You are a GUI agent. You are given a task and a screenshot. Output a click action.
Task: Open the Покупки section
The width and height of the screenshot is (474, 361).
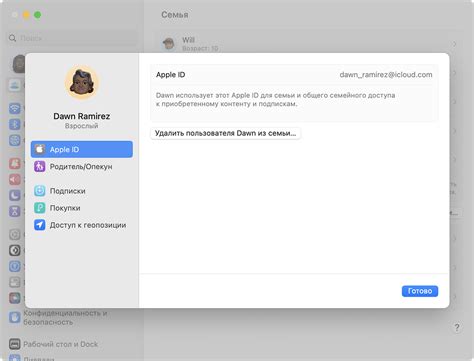(82, 208)
